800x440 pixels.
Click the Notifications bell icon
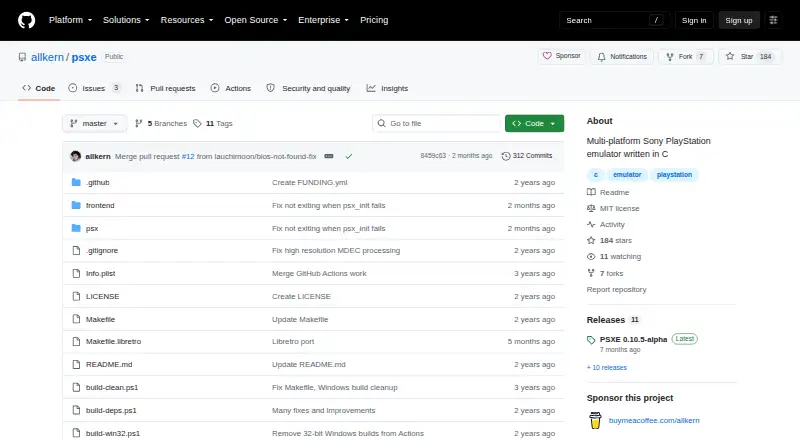click(x=602, y=57)
